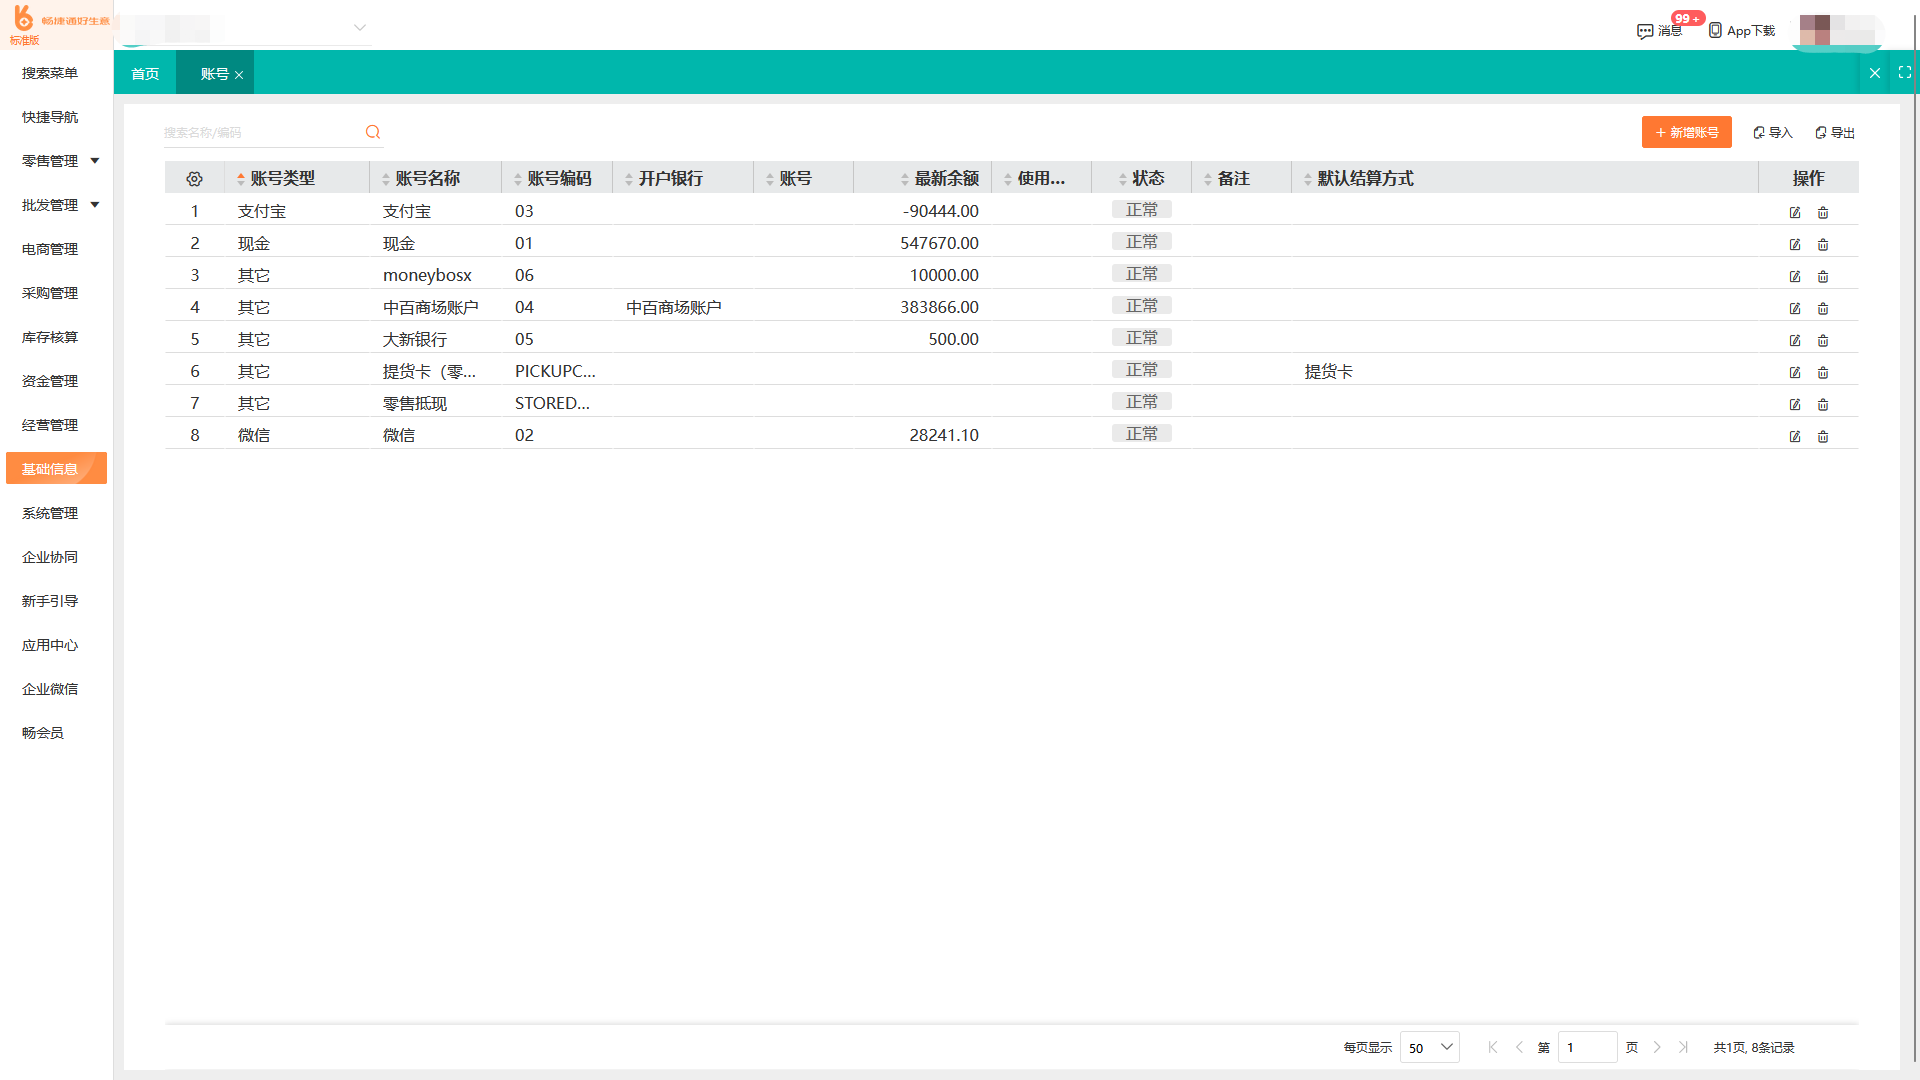This screenshot has width=1920, height=1080.
Task: Click 首页 home tab
Action: point(144,74)
